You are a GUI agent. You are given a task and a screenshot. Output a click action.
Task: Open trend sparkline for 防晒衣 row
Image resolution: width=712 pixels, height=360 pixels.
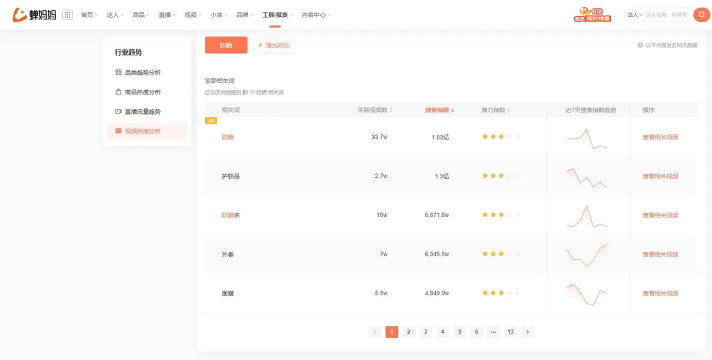pyautogui.click(x=587, y=216)
